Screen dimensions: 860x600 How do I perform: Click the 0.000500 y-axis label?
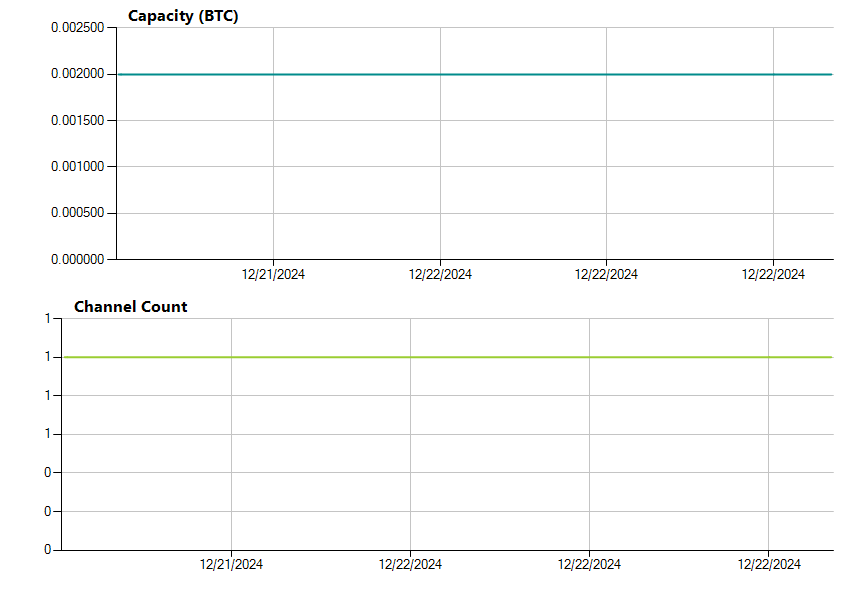pyautogui.click(x=77, y=213)
